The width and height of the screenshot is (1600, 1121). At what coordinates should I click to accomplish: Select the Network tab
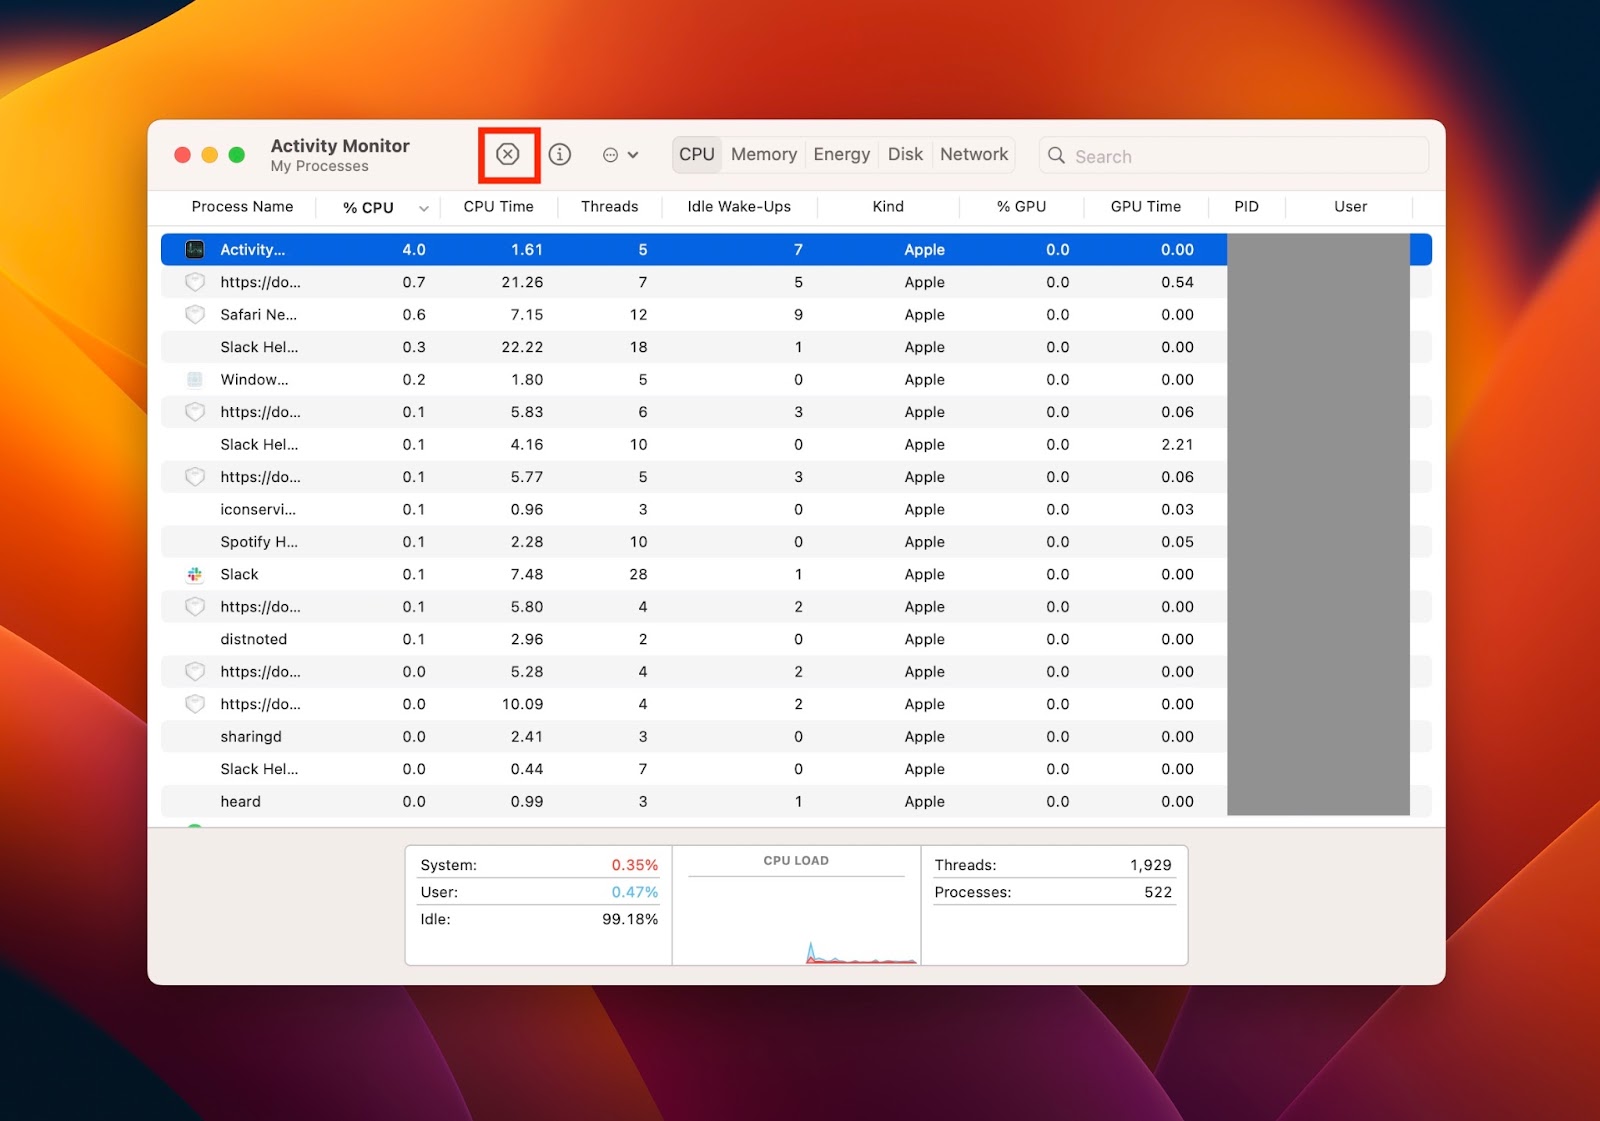tap(973, 154)
